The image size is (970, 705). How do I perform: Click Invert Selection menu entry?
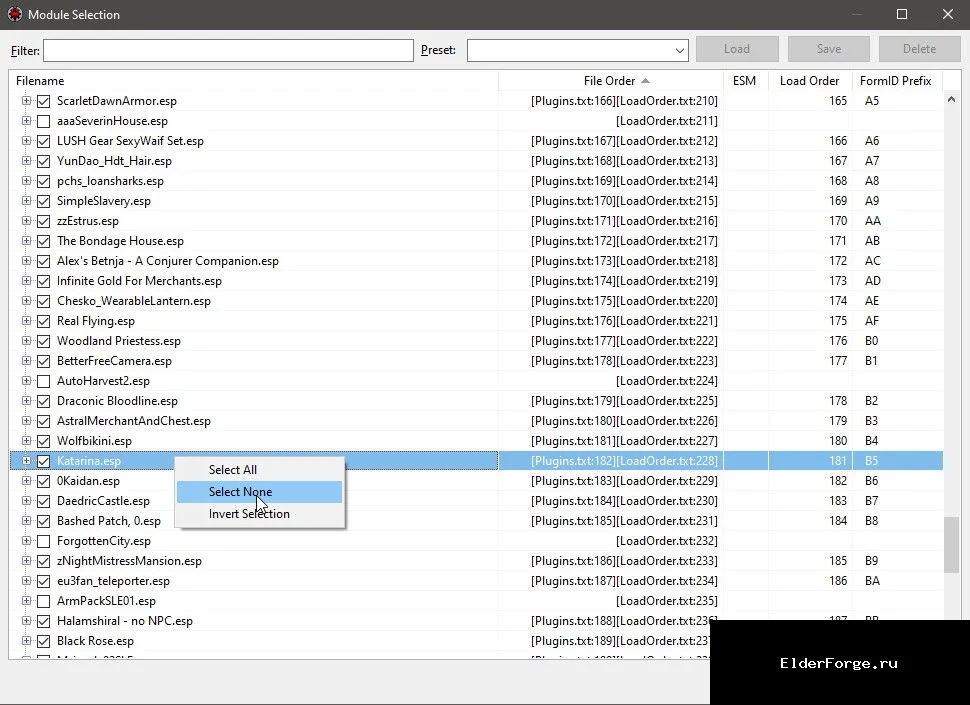(x=249, y=514)
